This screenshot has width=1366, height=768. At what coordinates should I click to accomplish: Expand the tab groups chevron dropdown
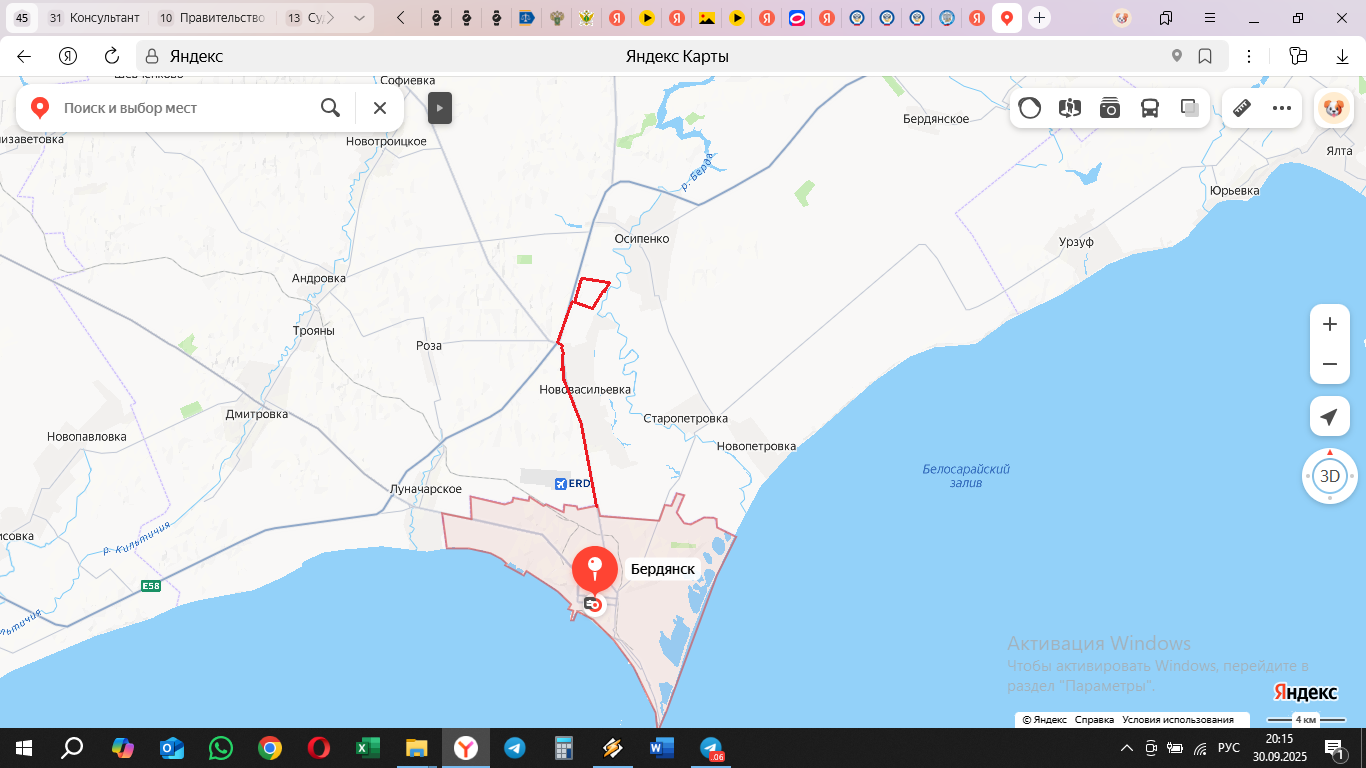(x=359, y=18)
